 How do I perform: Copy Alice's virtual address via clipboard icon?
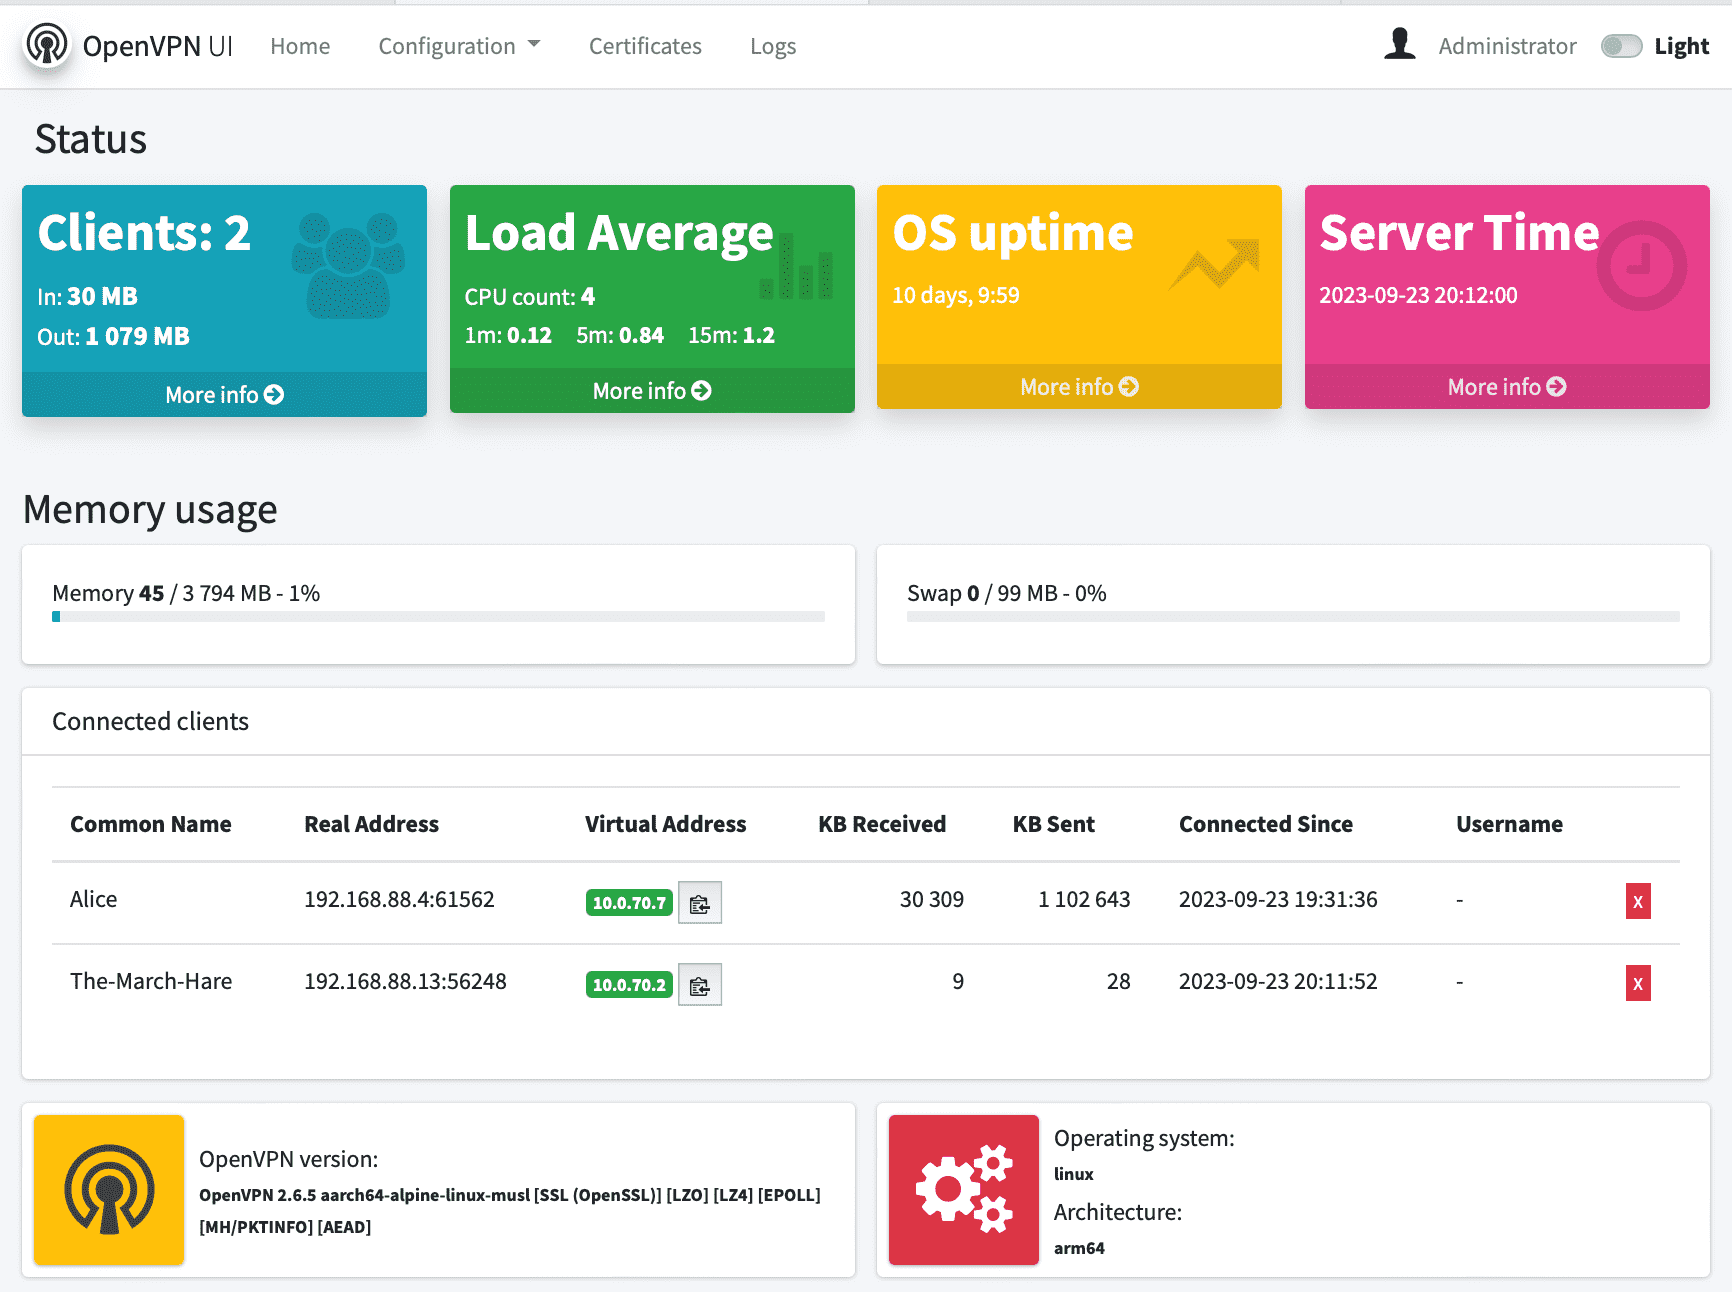click(699, 902)
